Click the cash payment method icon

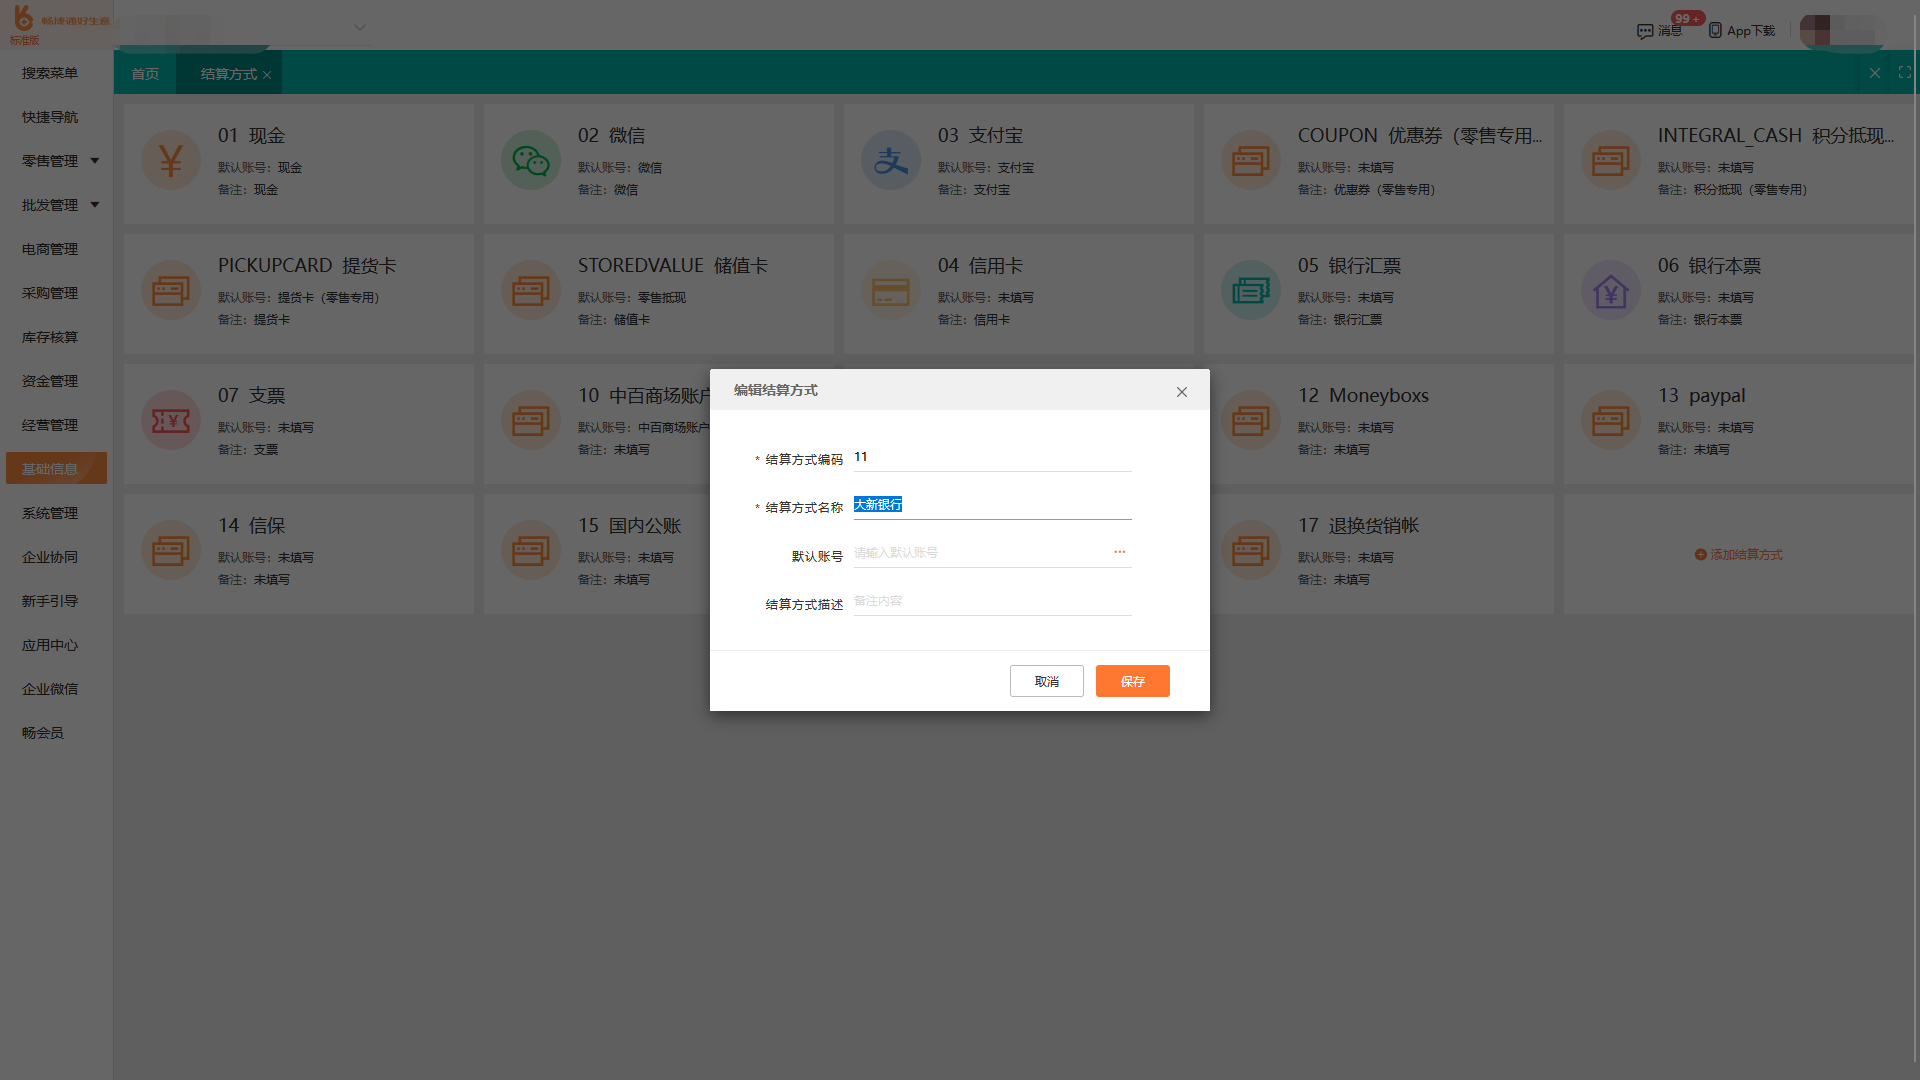[x=169, y=160]
